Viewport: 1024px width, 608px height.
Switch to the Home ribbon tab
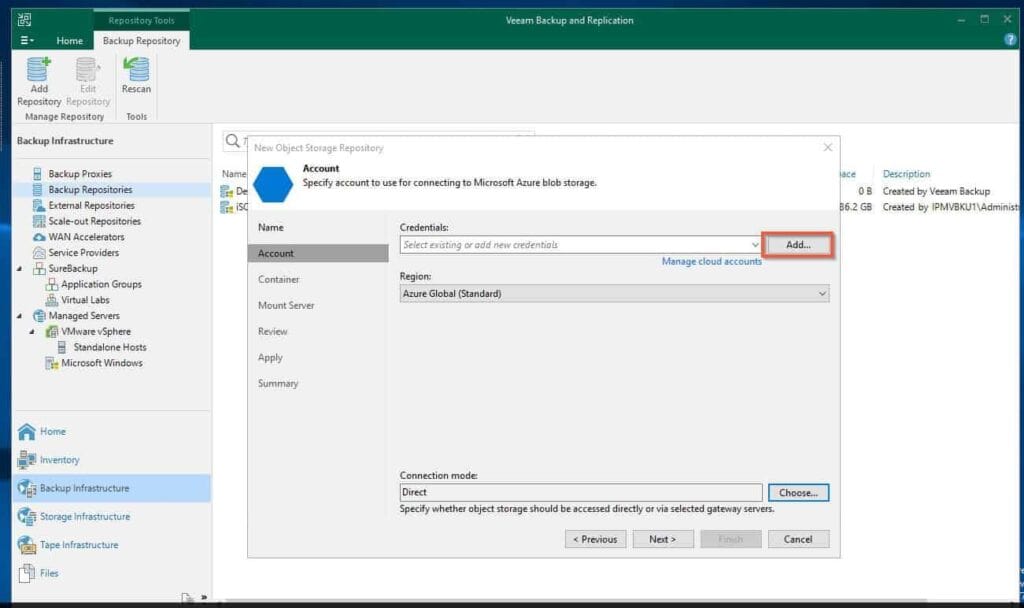click(x=69, y=40)
